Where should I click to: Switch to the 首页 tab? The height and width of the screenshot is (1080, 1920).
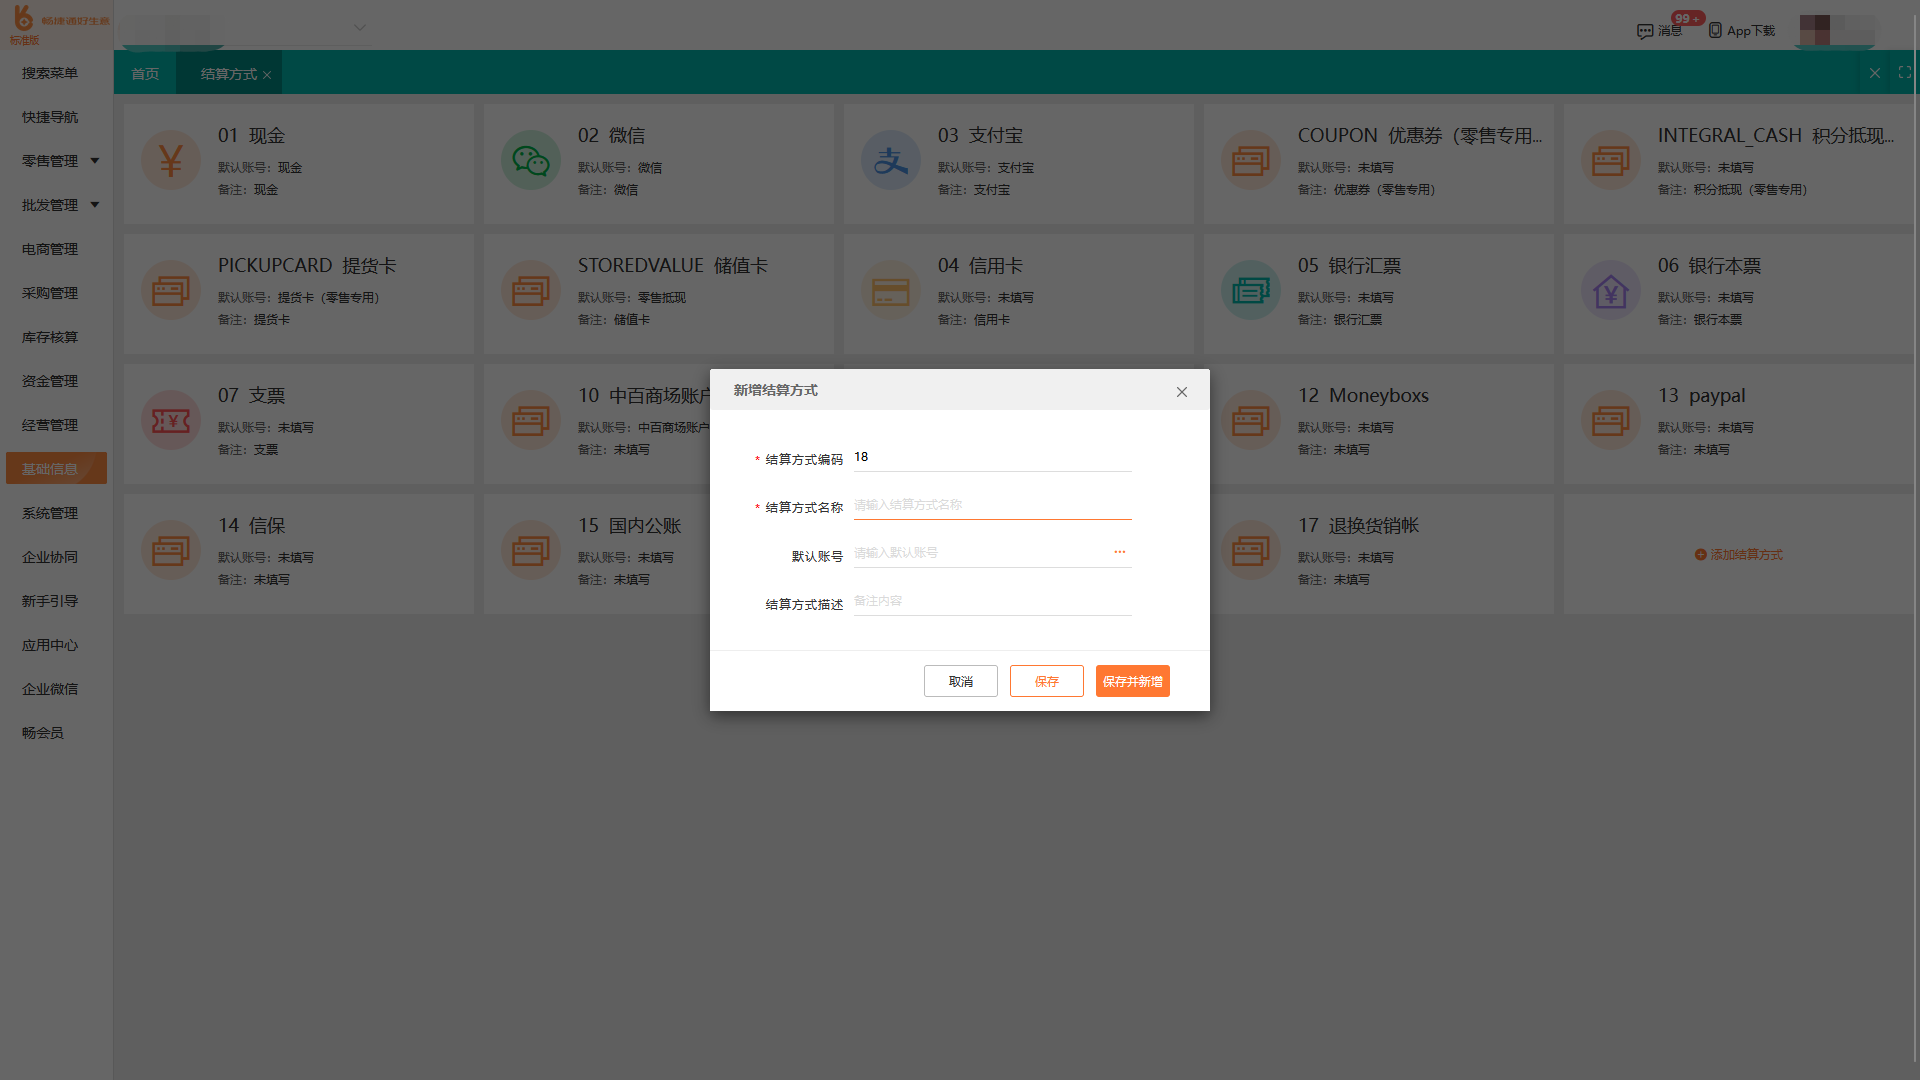[145, 74]
